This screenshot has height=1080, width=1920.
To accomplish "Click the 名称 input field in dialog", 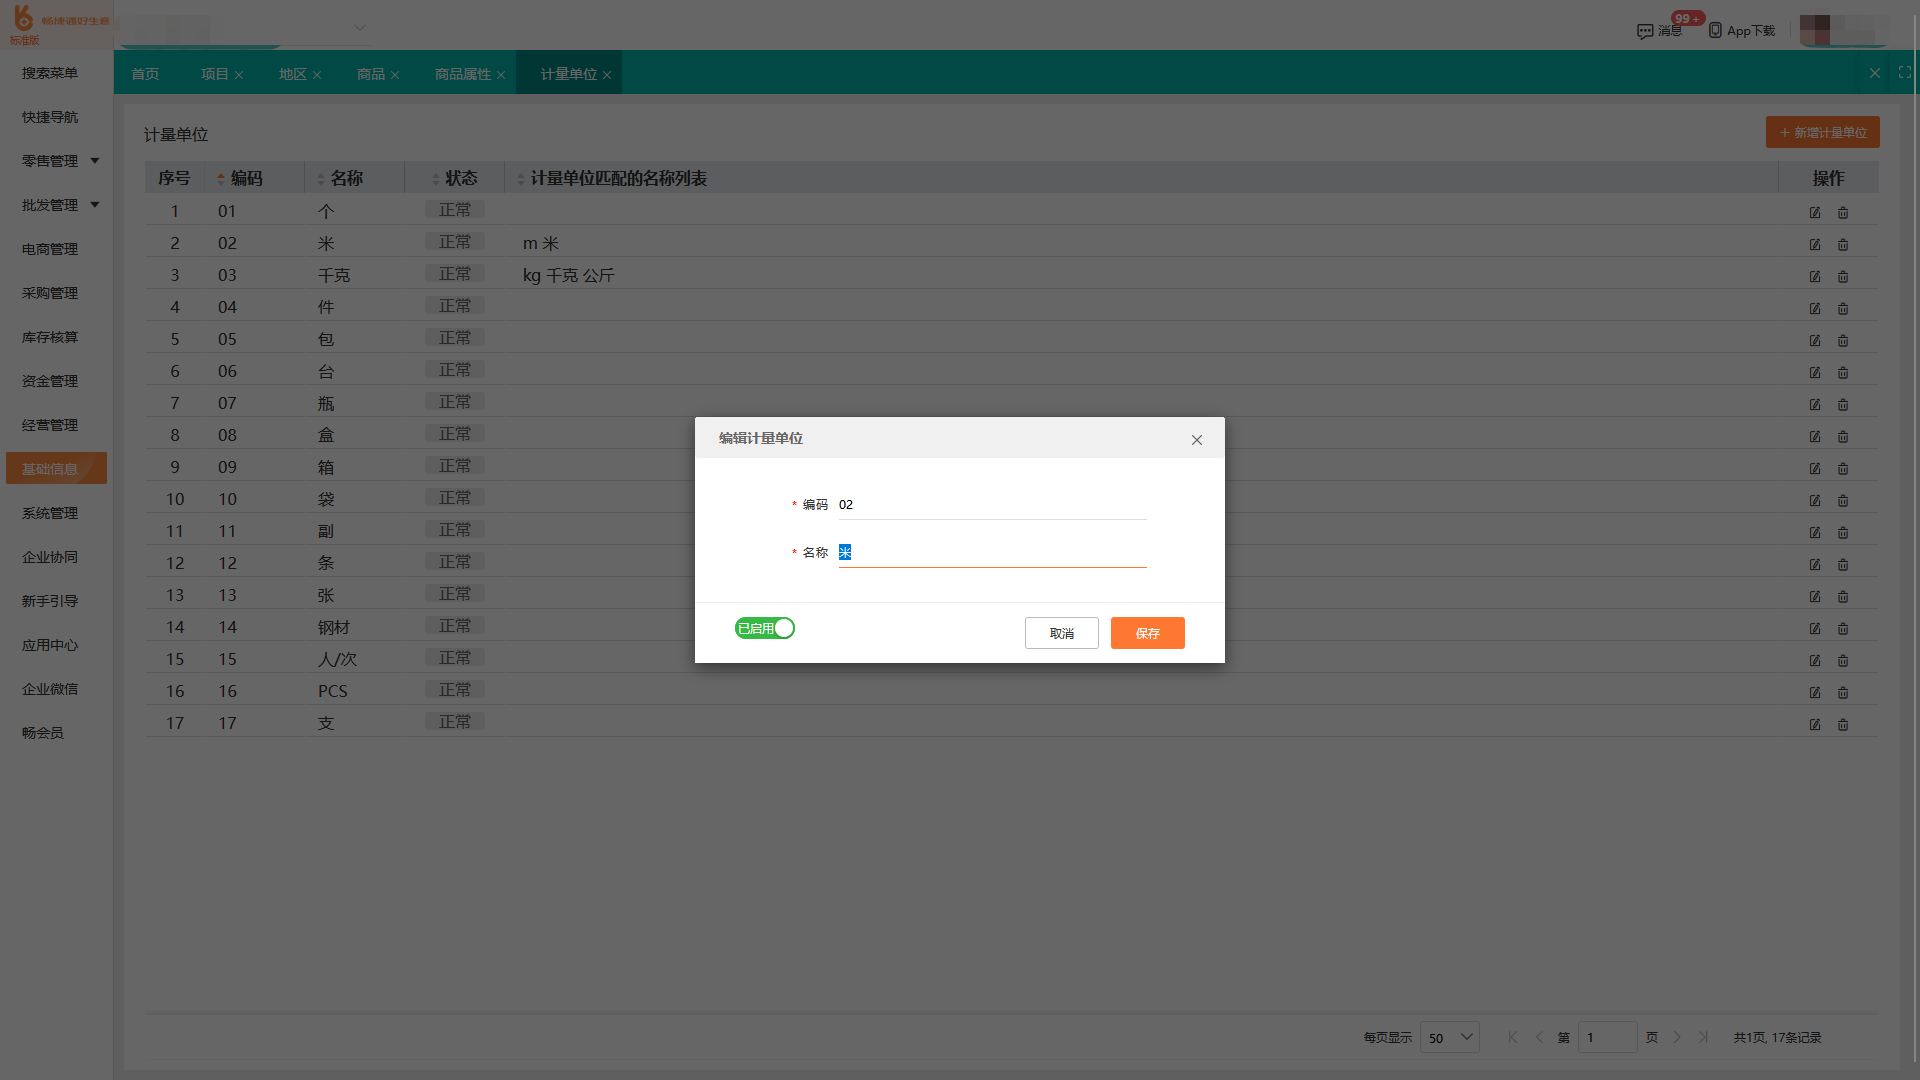I will [992, 551].
